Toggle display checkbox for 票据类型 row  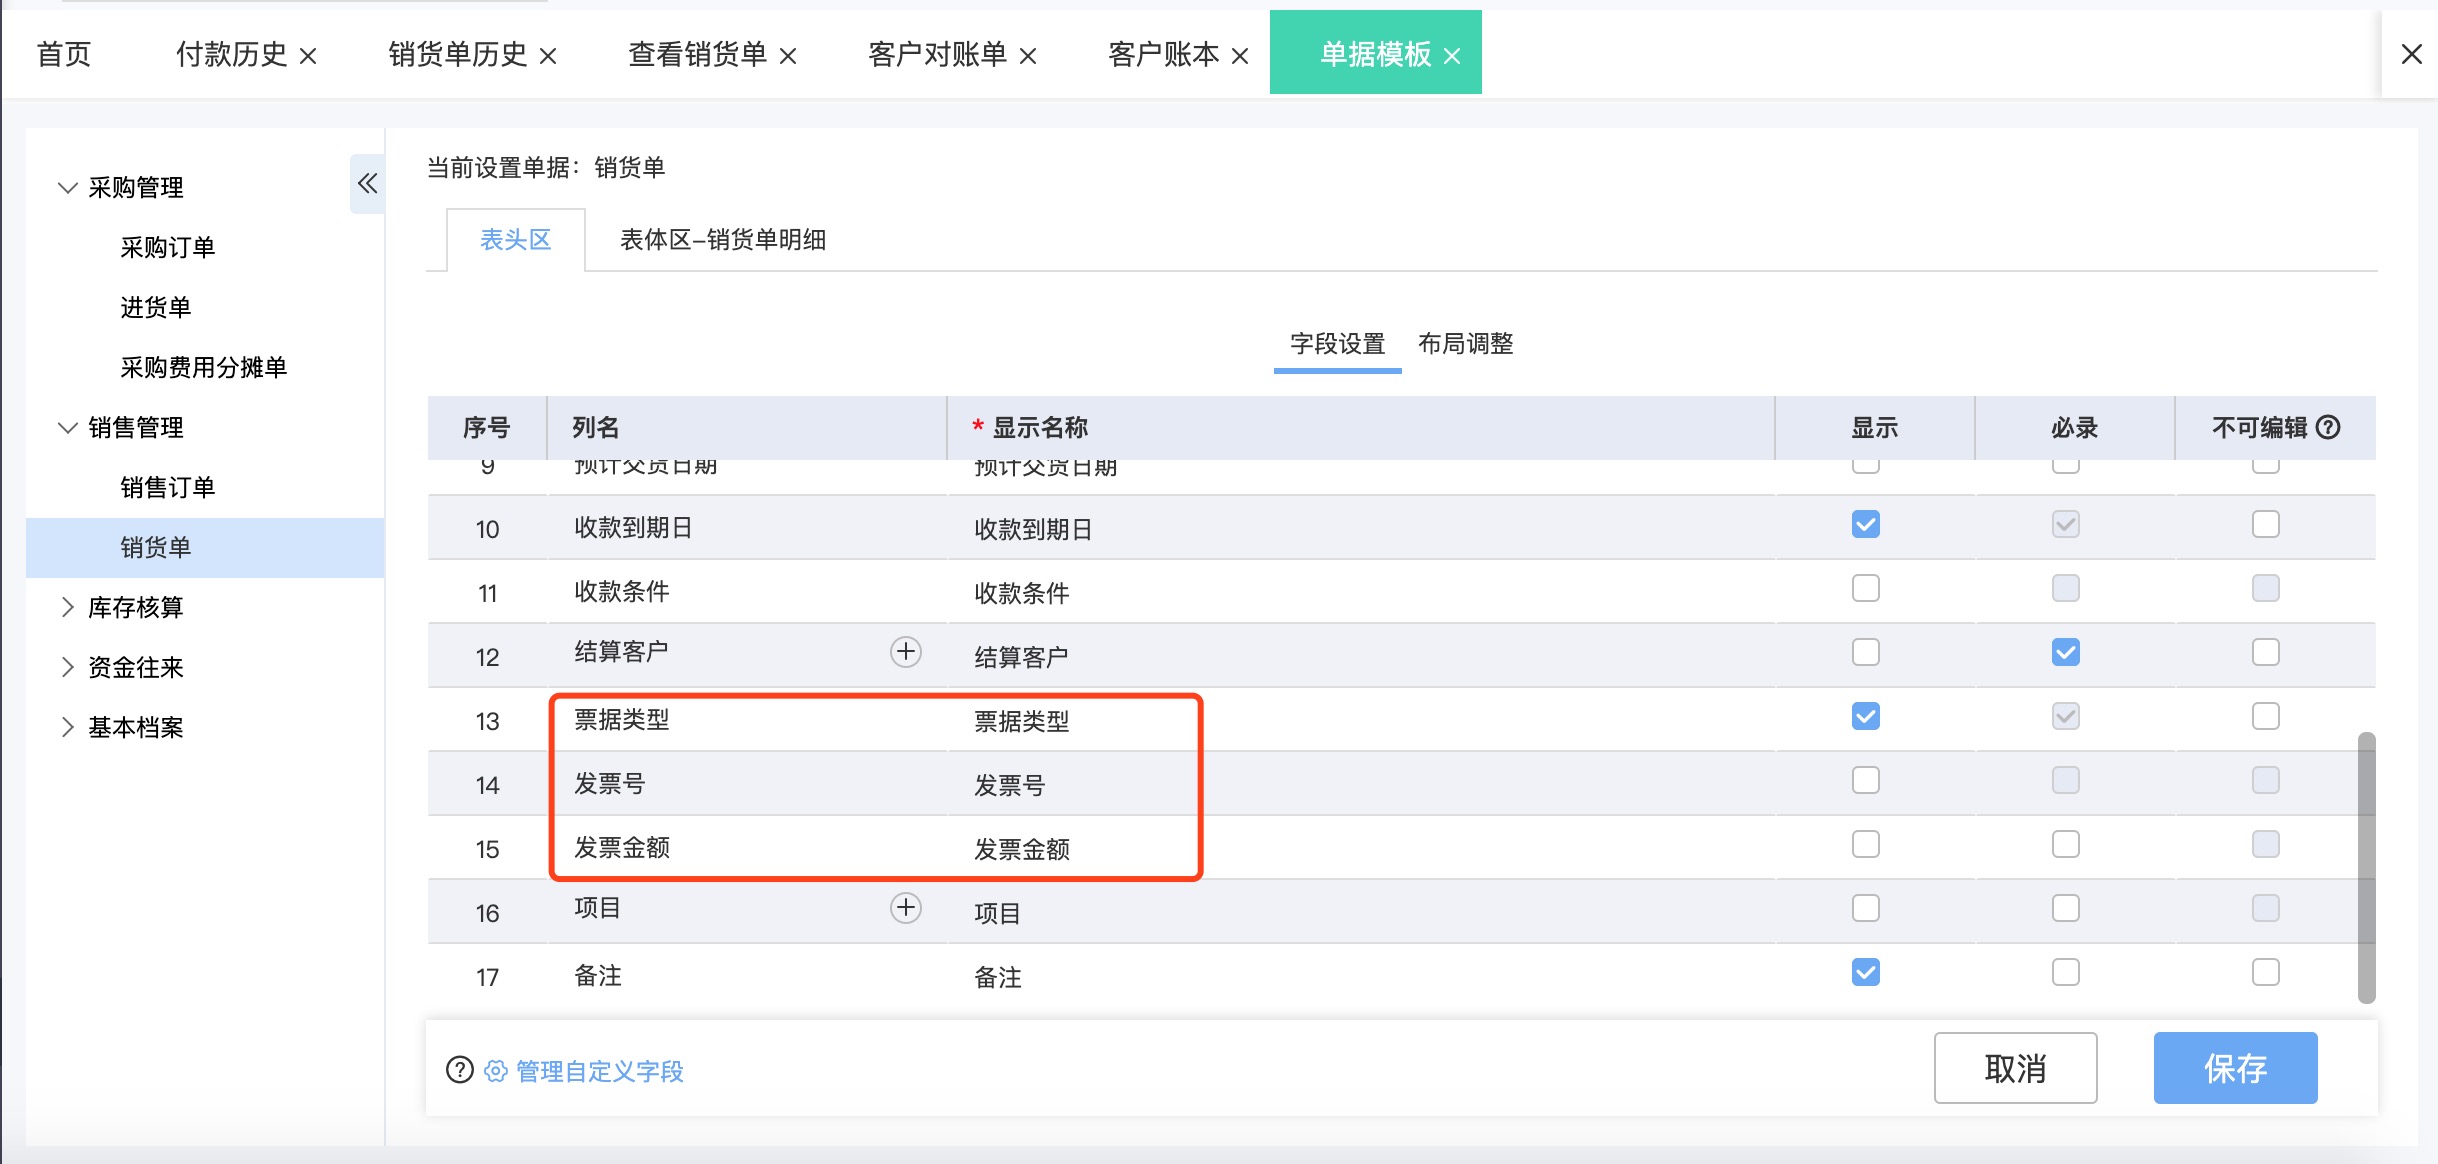pos(1866,720)
